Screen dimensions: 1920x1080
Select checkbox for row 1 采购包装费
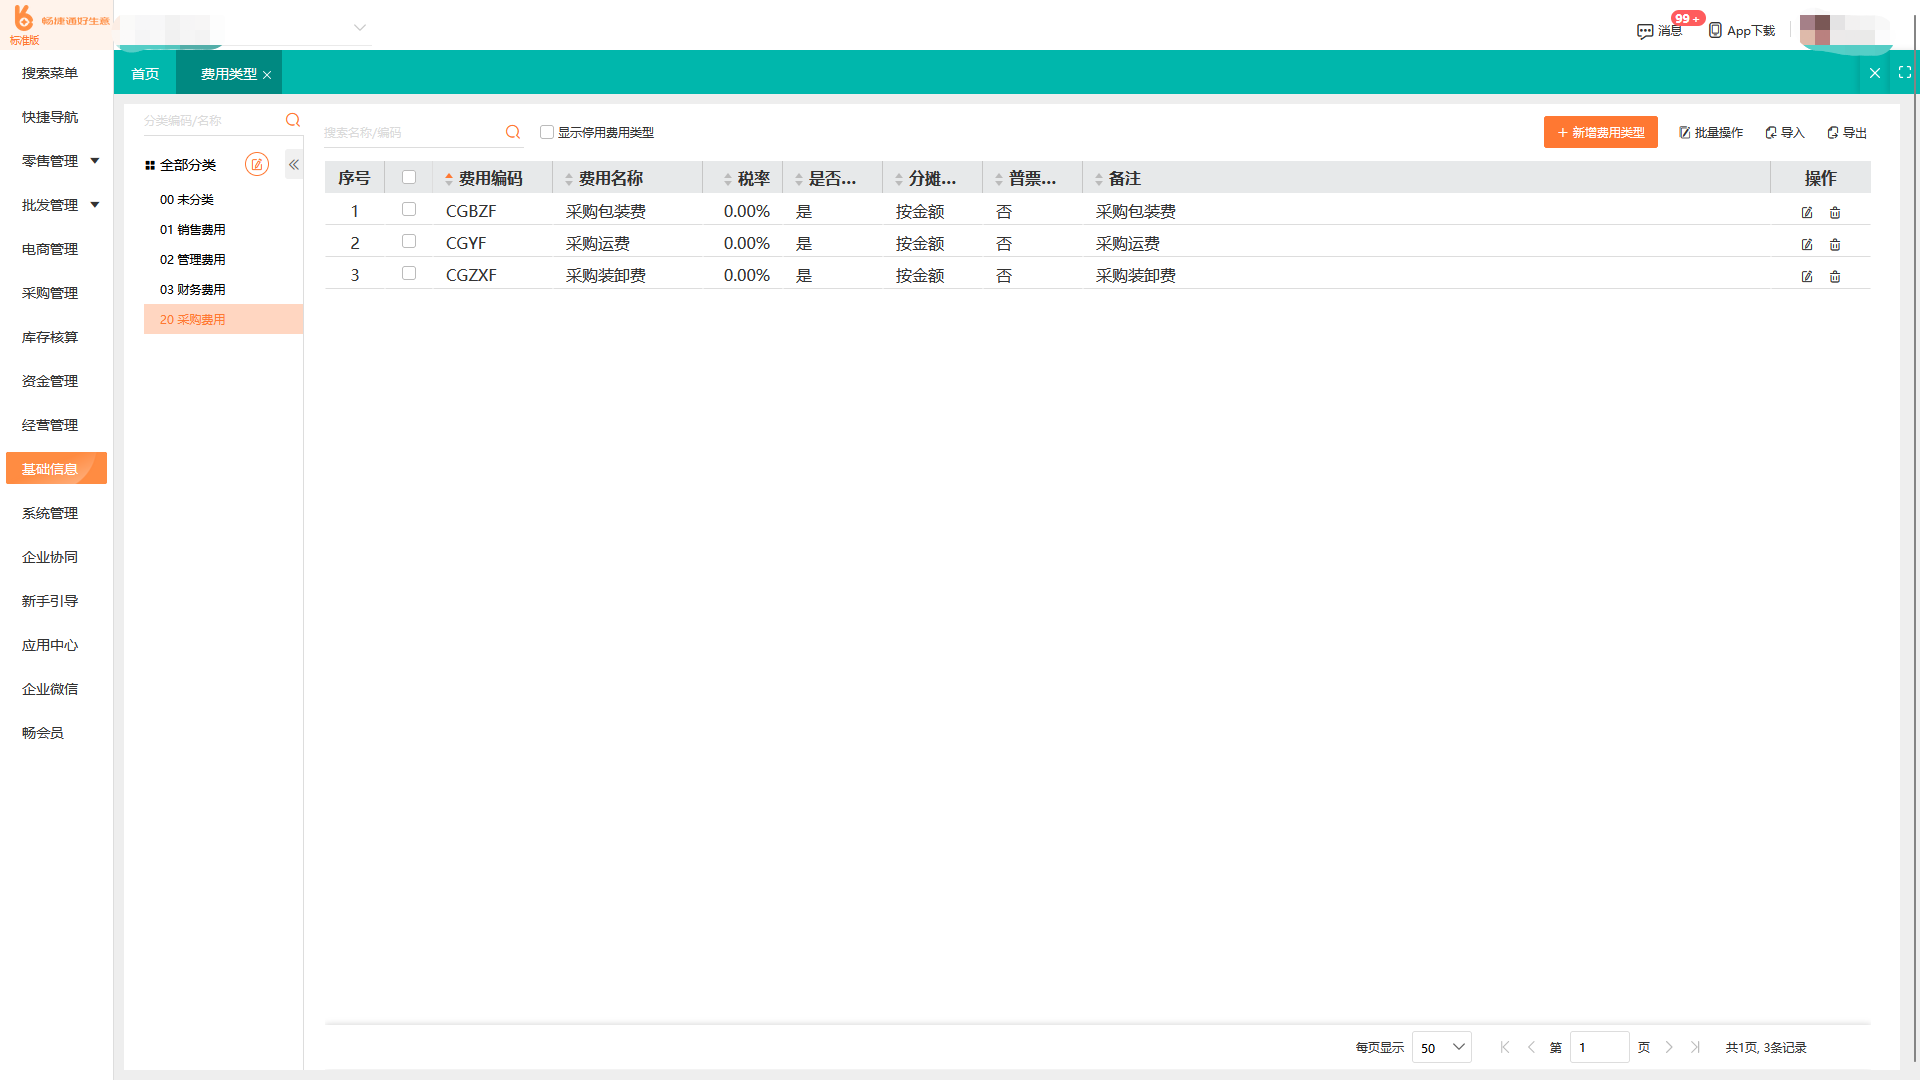[409, 210]
